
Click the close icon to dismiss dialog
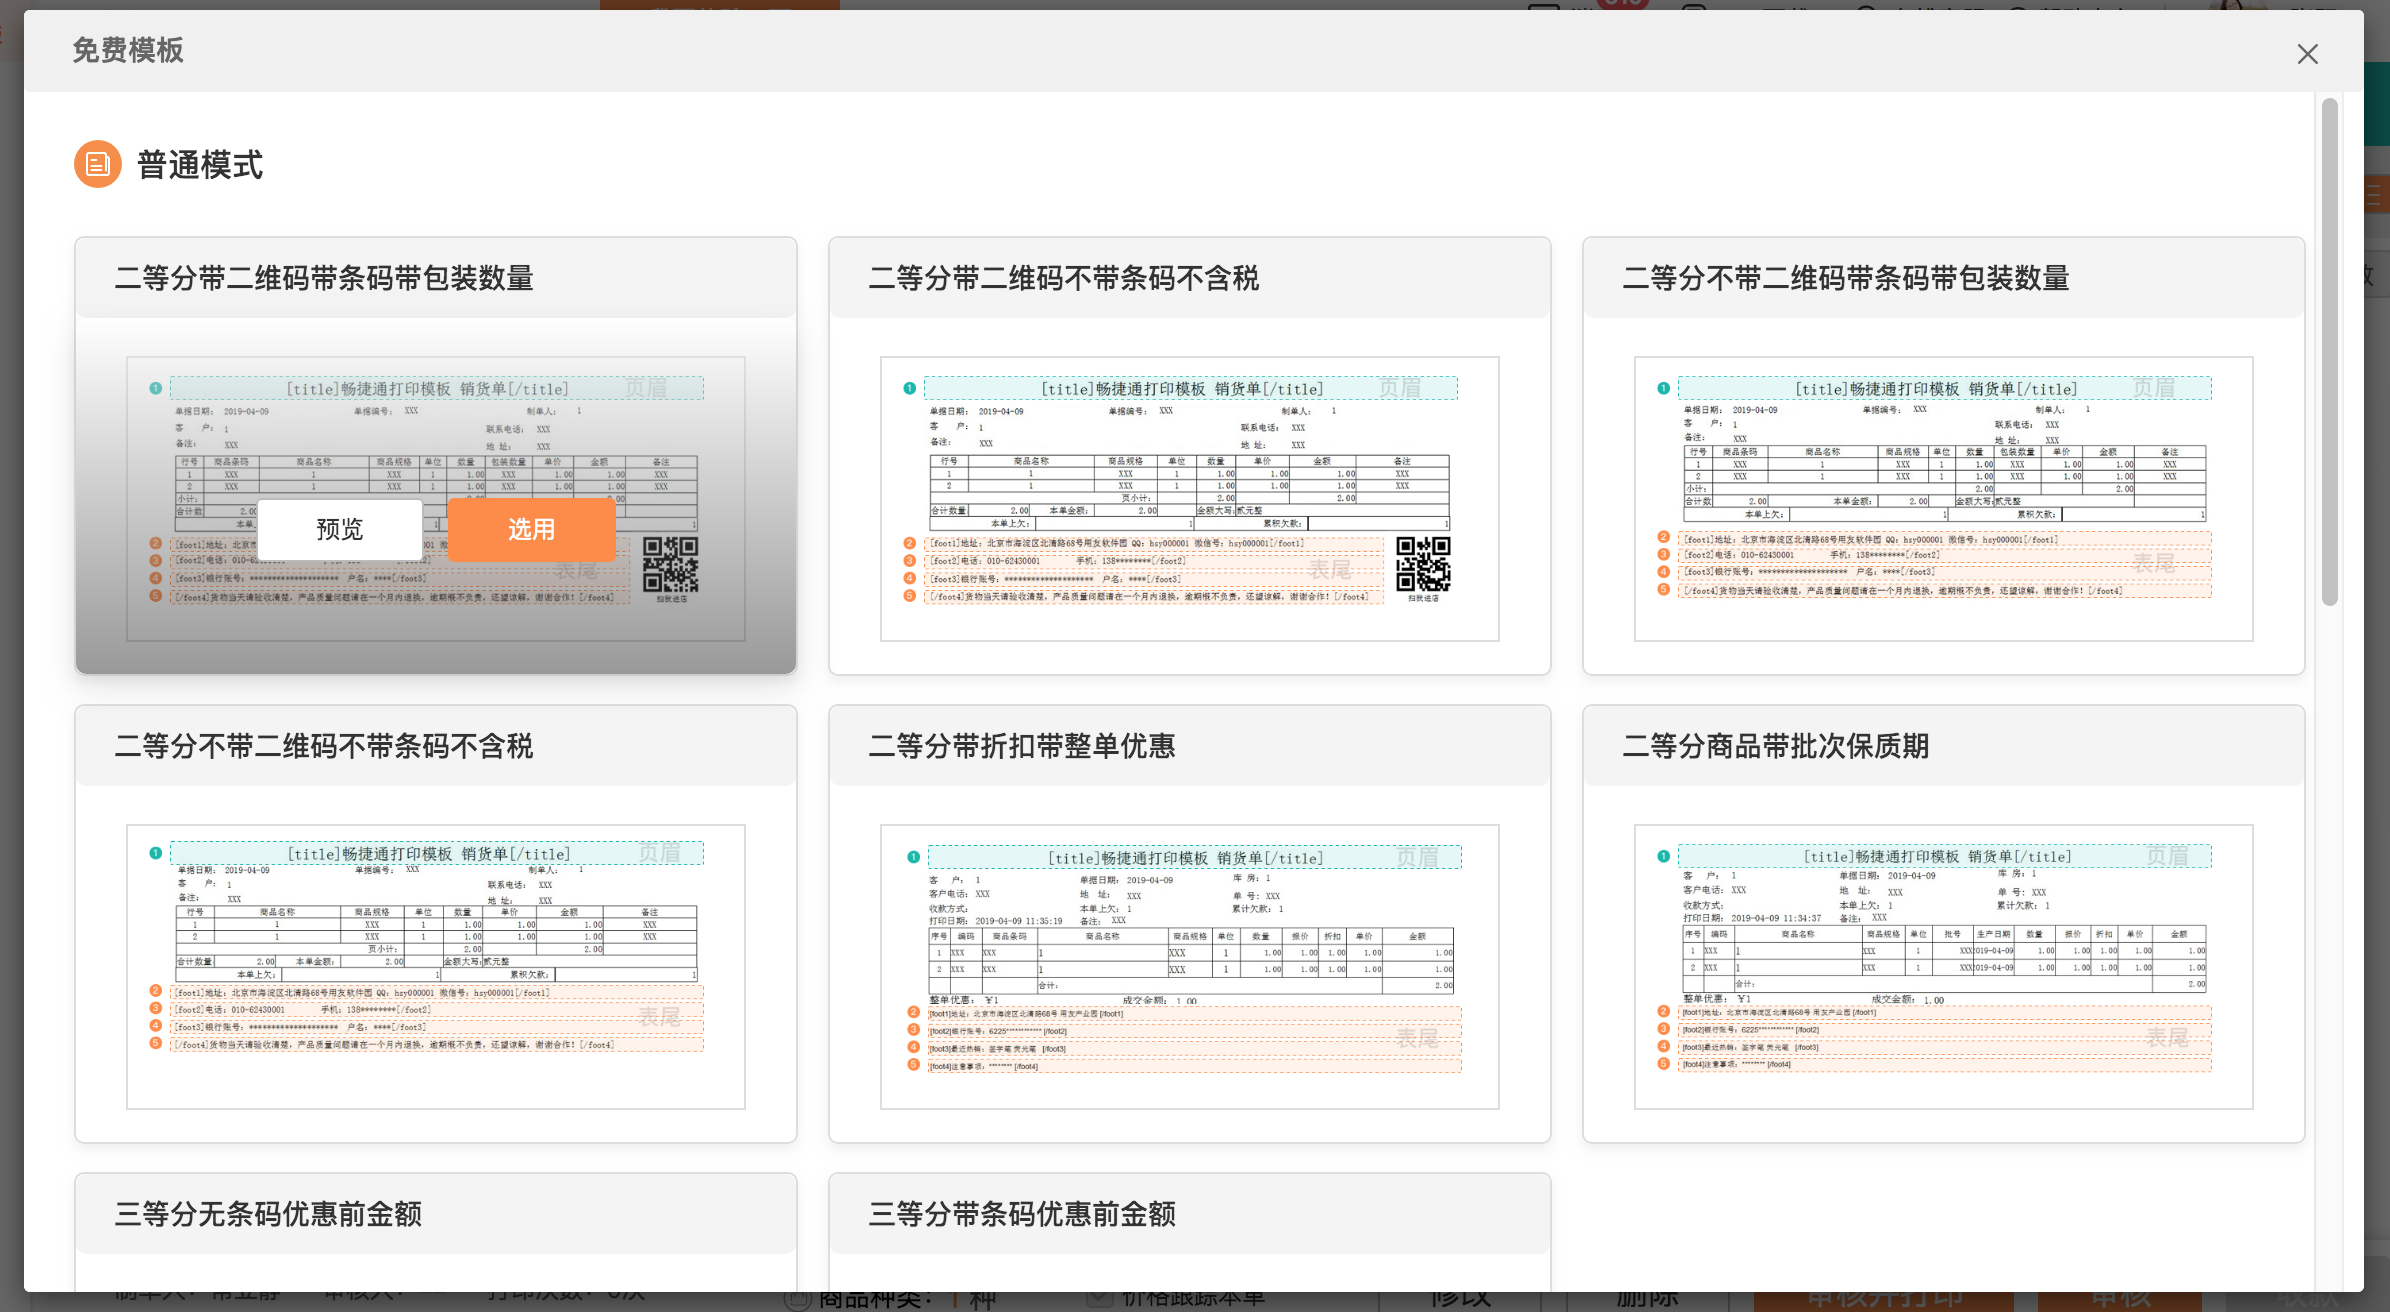point(2308,52)
